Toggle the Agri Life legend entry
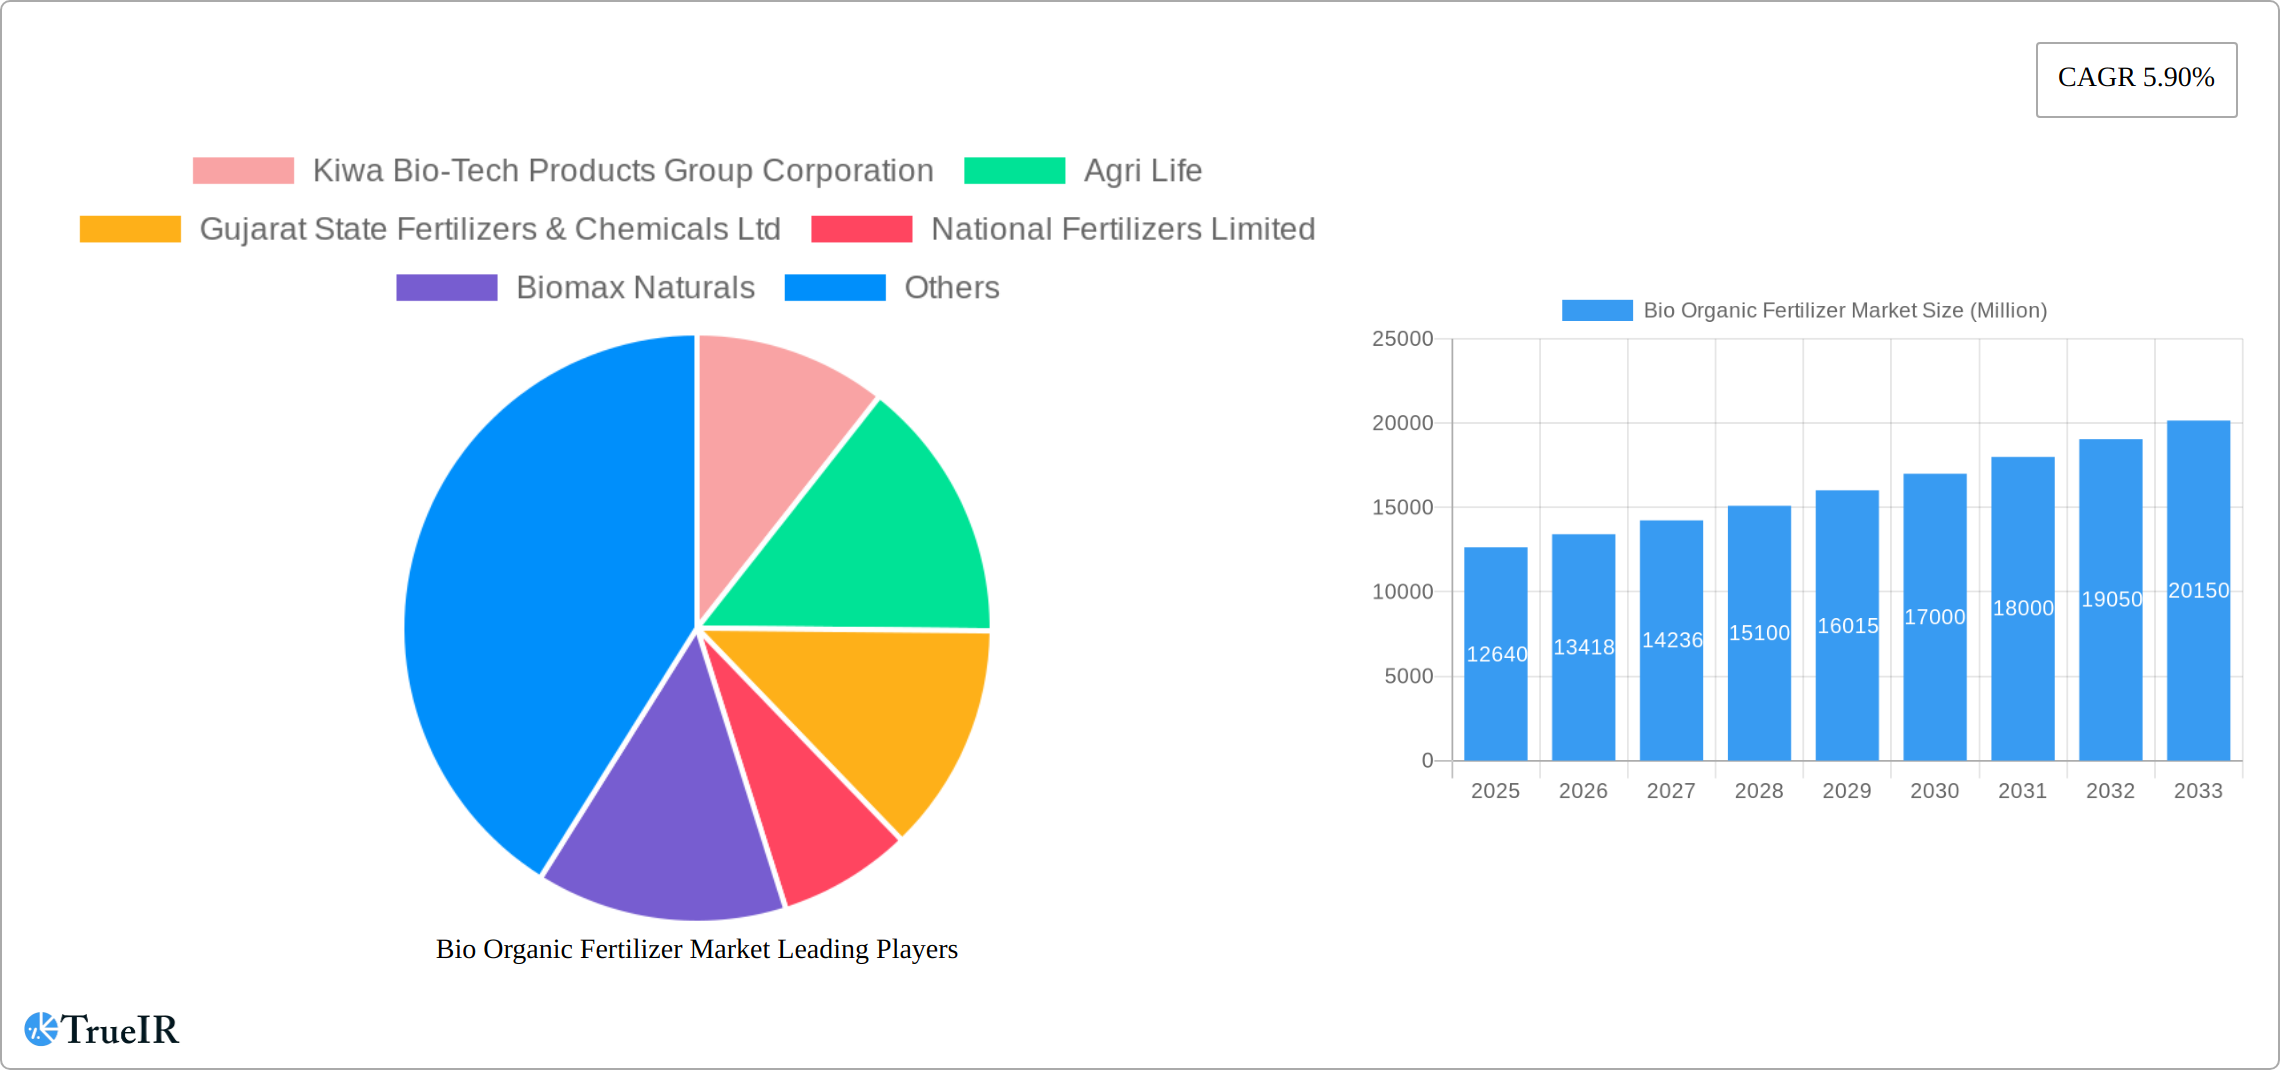Viewport: 2280px width, 1070px height. click(1143, 170)
